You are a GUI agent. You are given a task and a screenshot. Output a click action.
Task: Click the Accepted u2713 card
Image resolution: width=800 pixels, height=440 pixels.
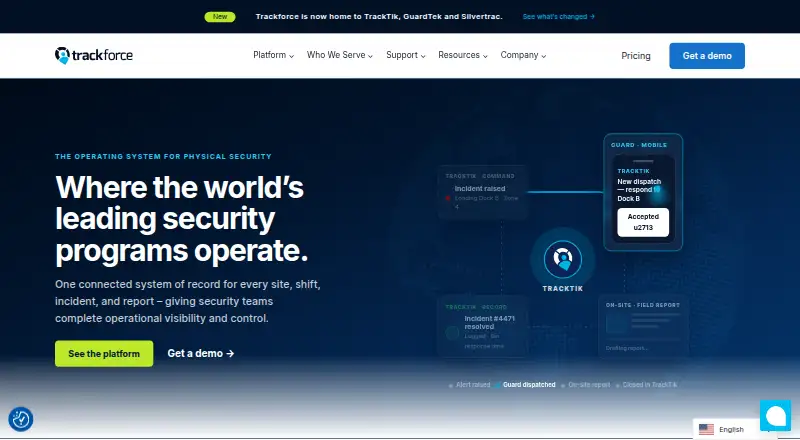click(x=643, y=222)
